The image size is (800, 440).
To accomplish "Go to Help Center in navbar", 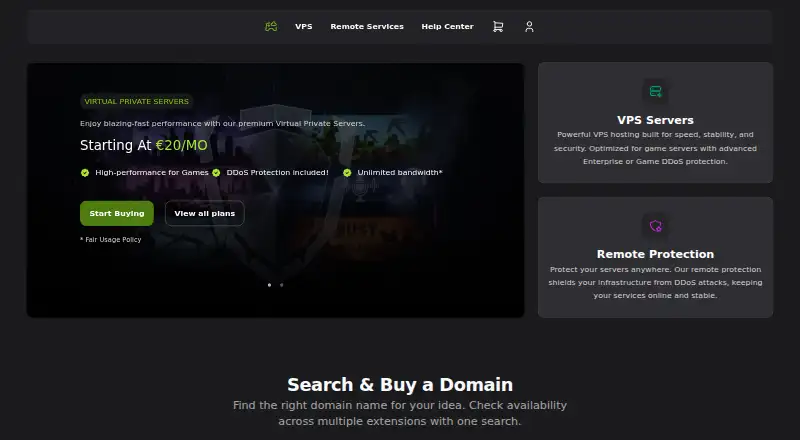I will pyautogui.click(x=447, y=27).
